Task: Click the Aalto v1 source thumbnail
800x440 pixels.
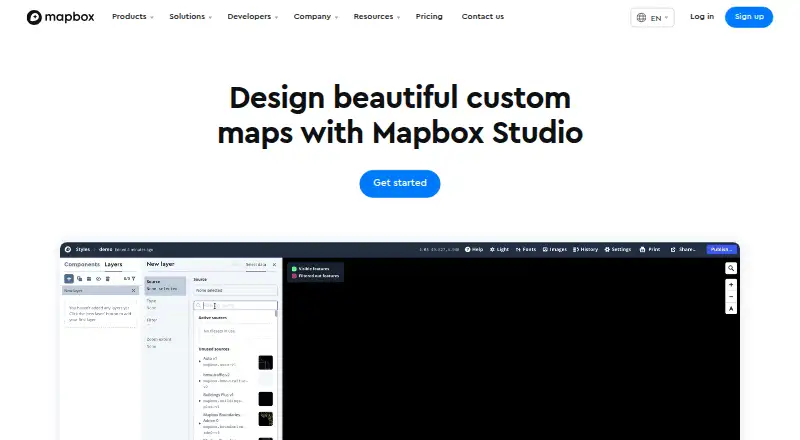Action: click(x=265, y=362)
